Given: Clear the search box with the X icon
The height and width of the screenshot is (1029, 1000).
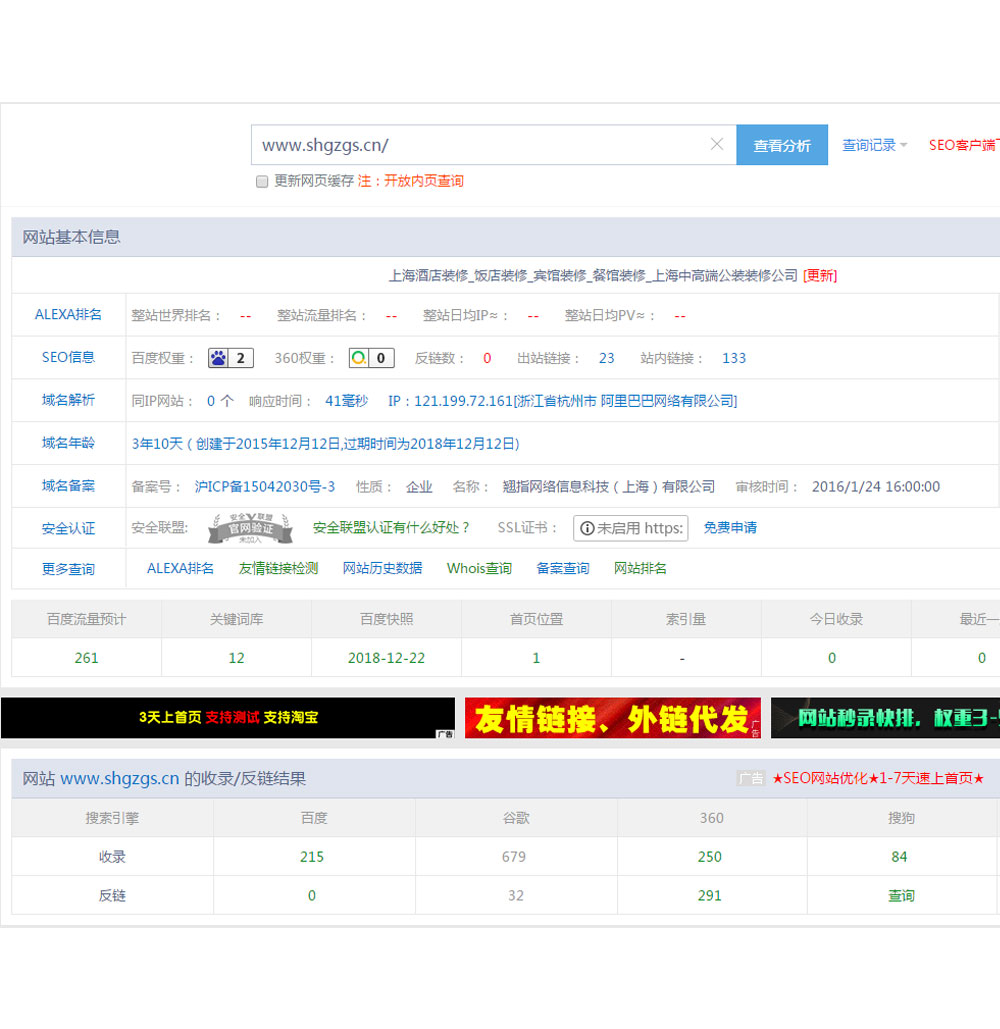Looking at the screenshot, I should [x=716, y=144].
